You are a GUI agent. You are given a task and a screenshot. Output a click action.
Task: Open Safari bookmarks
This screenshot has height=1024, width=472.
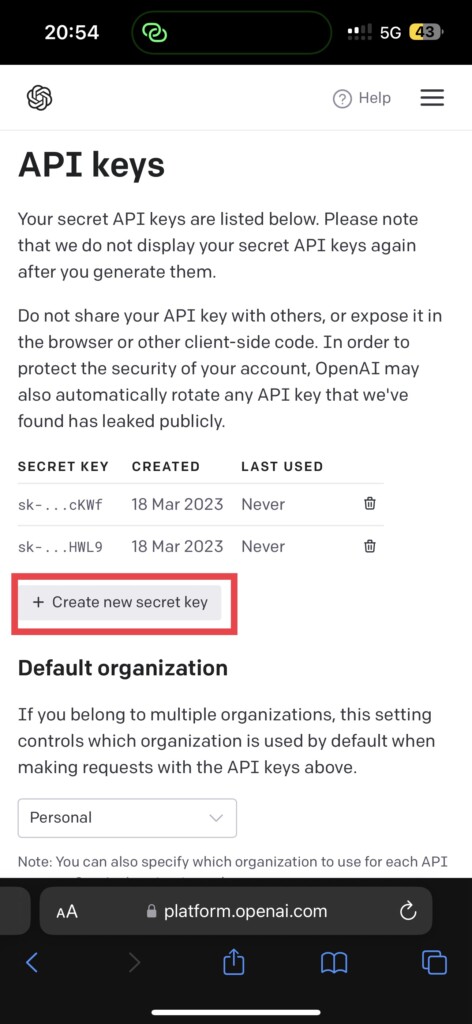click(x=334, y=963)
